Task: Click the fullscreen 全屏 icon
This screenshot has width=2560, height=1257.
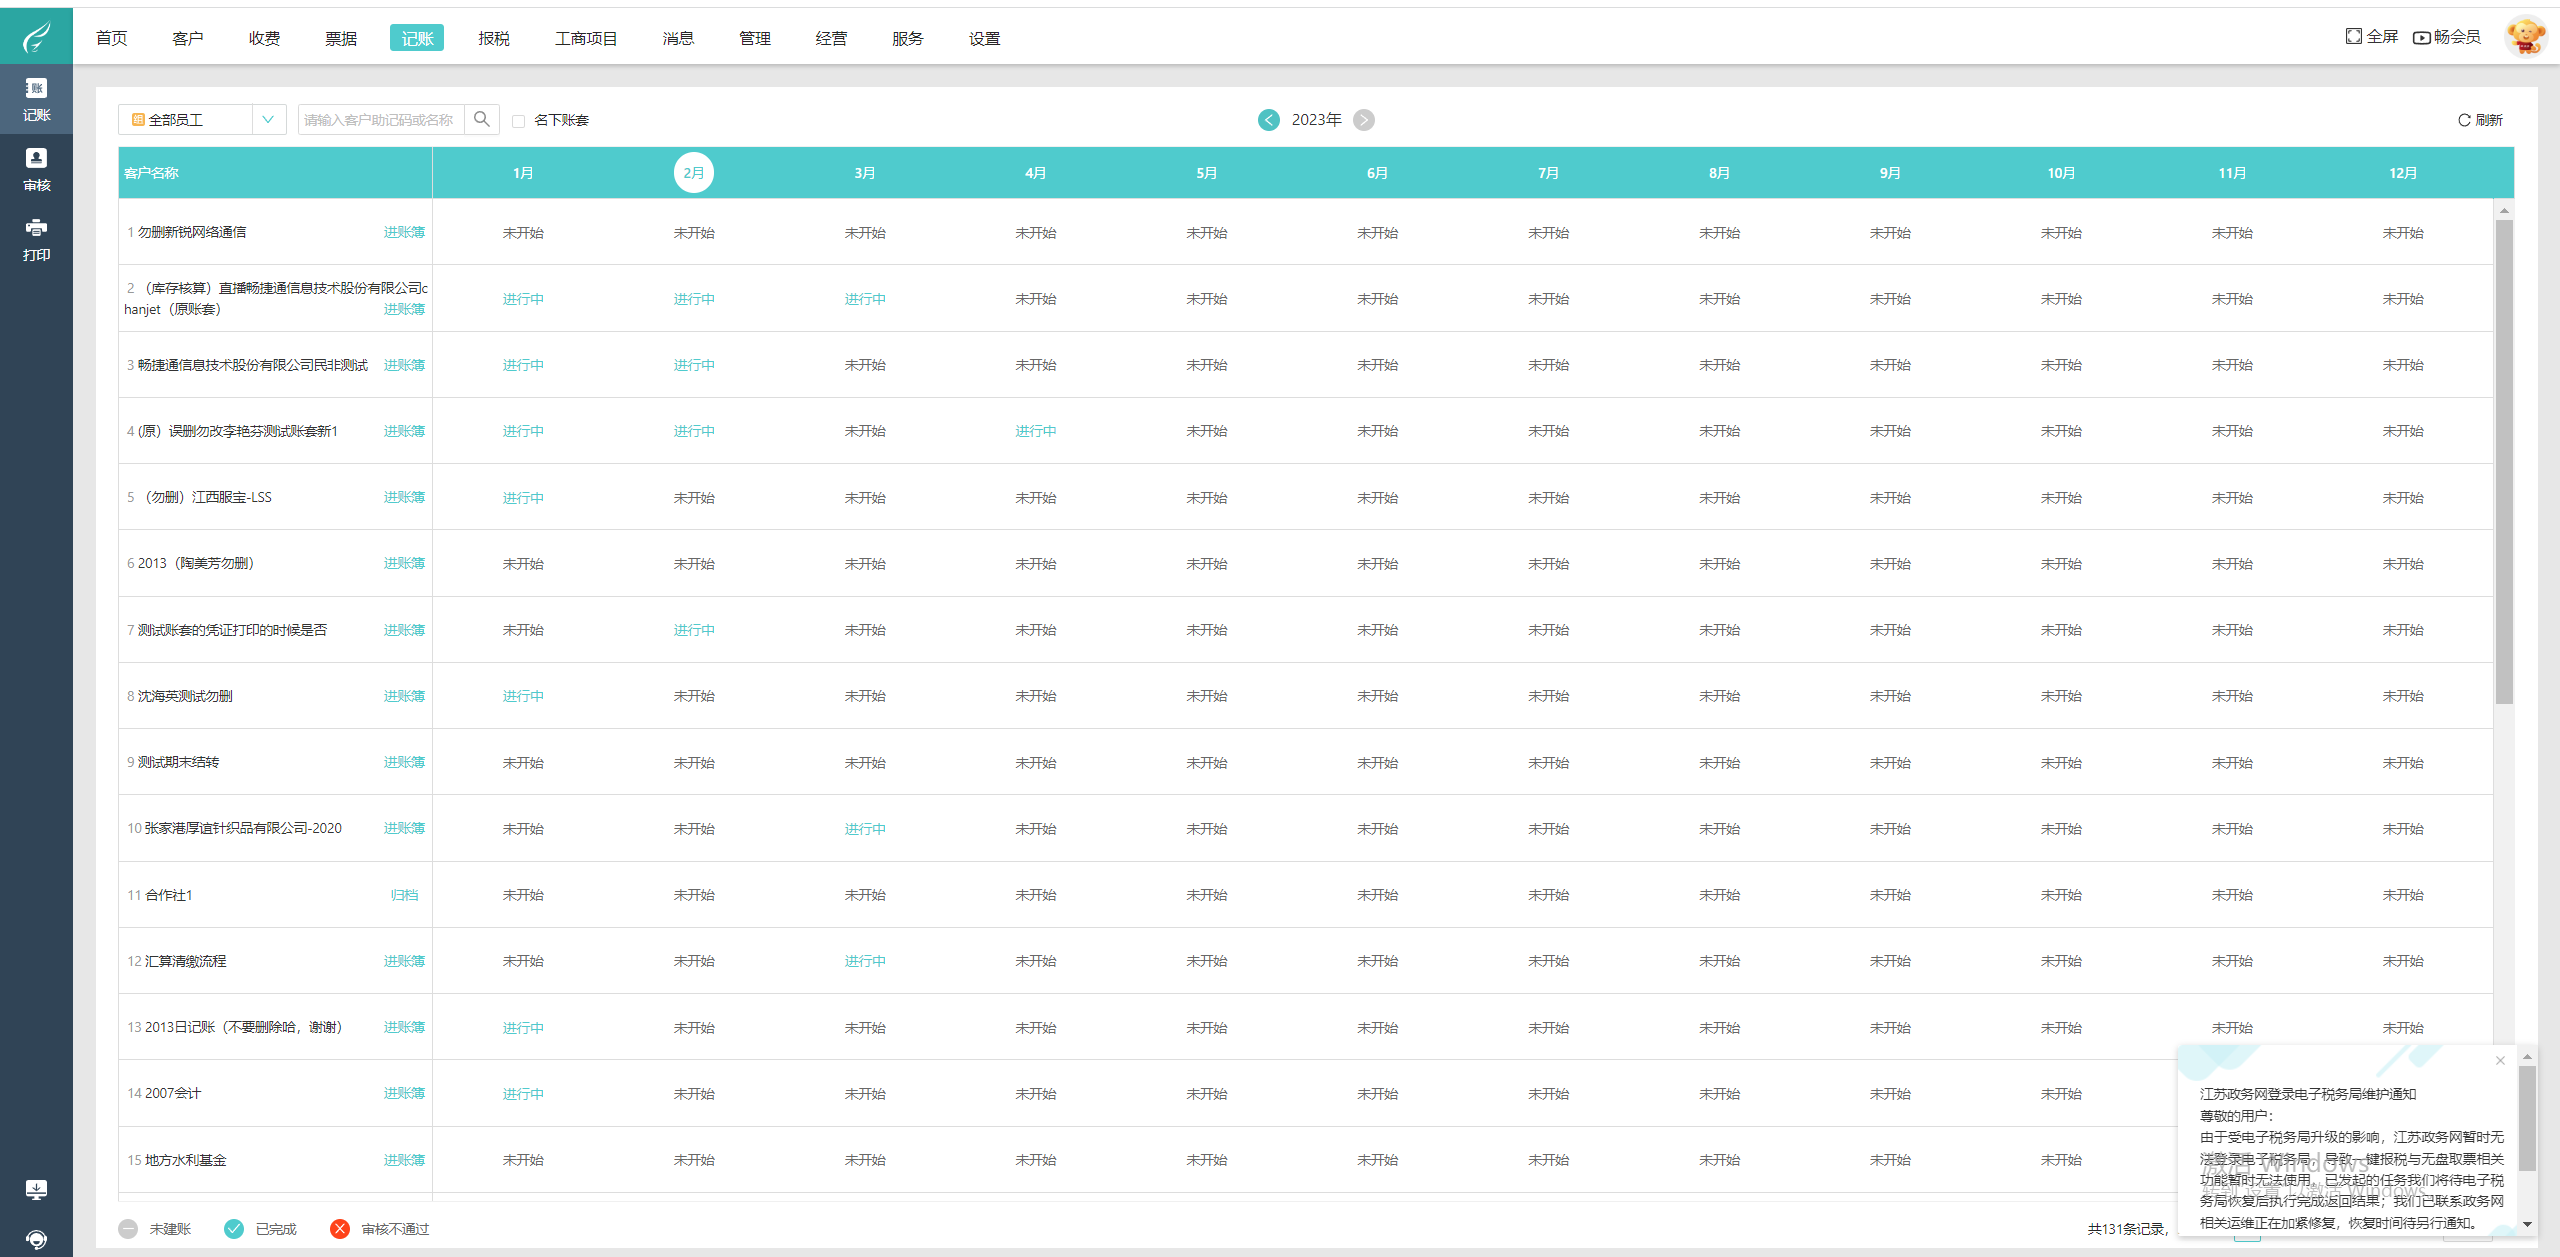Action: click(2351, 38)
